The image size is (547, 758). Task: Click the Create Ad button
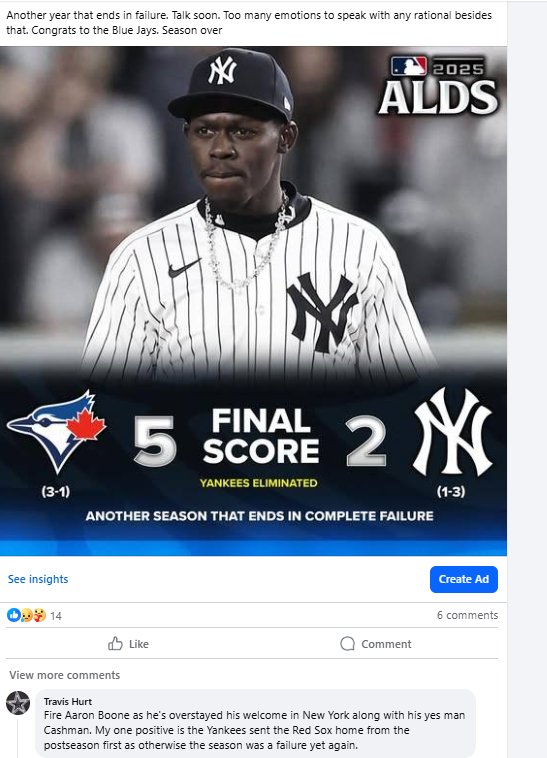pos(463,579)
